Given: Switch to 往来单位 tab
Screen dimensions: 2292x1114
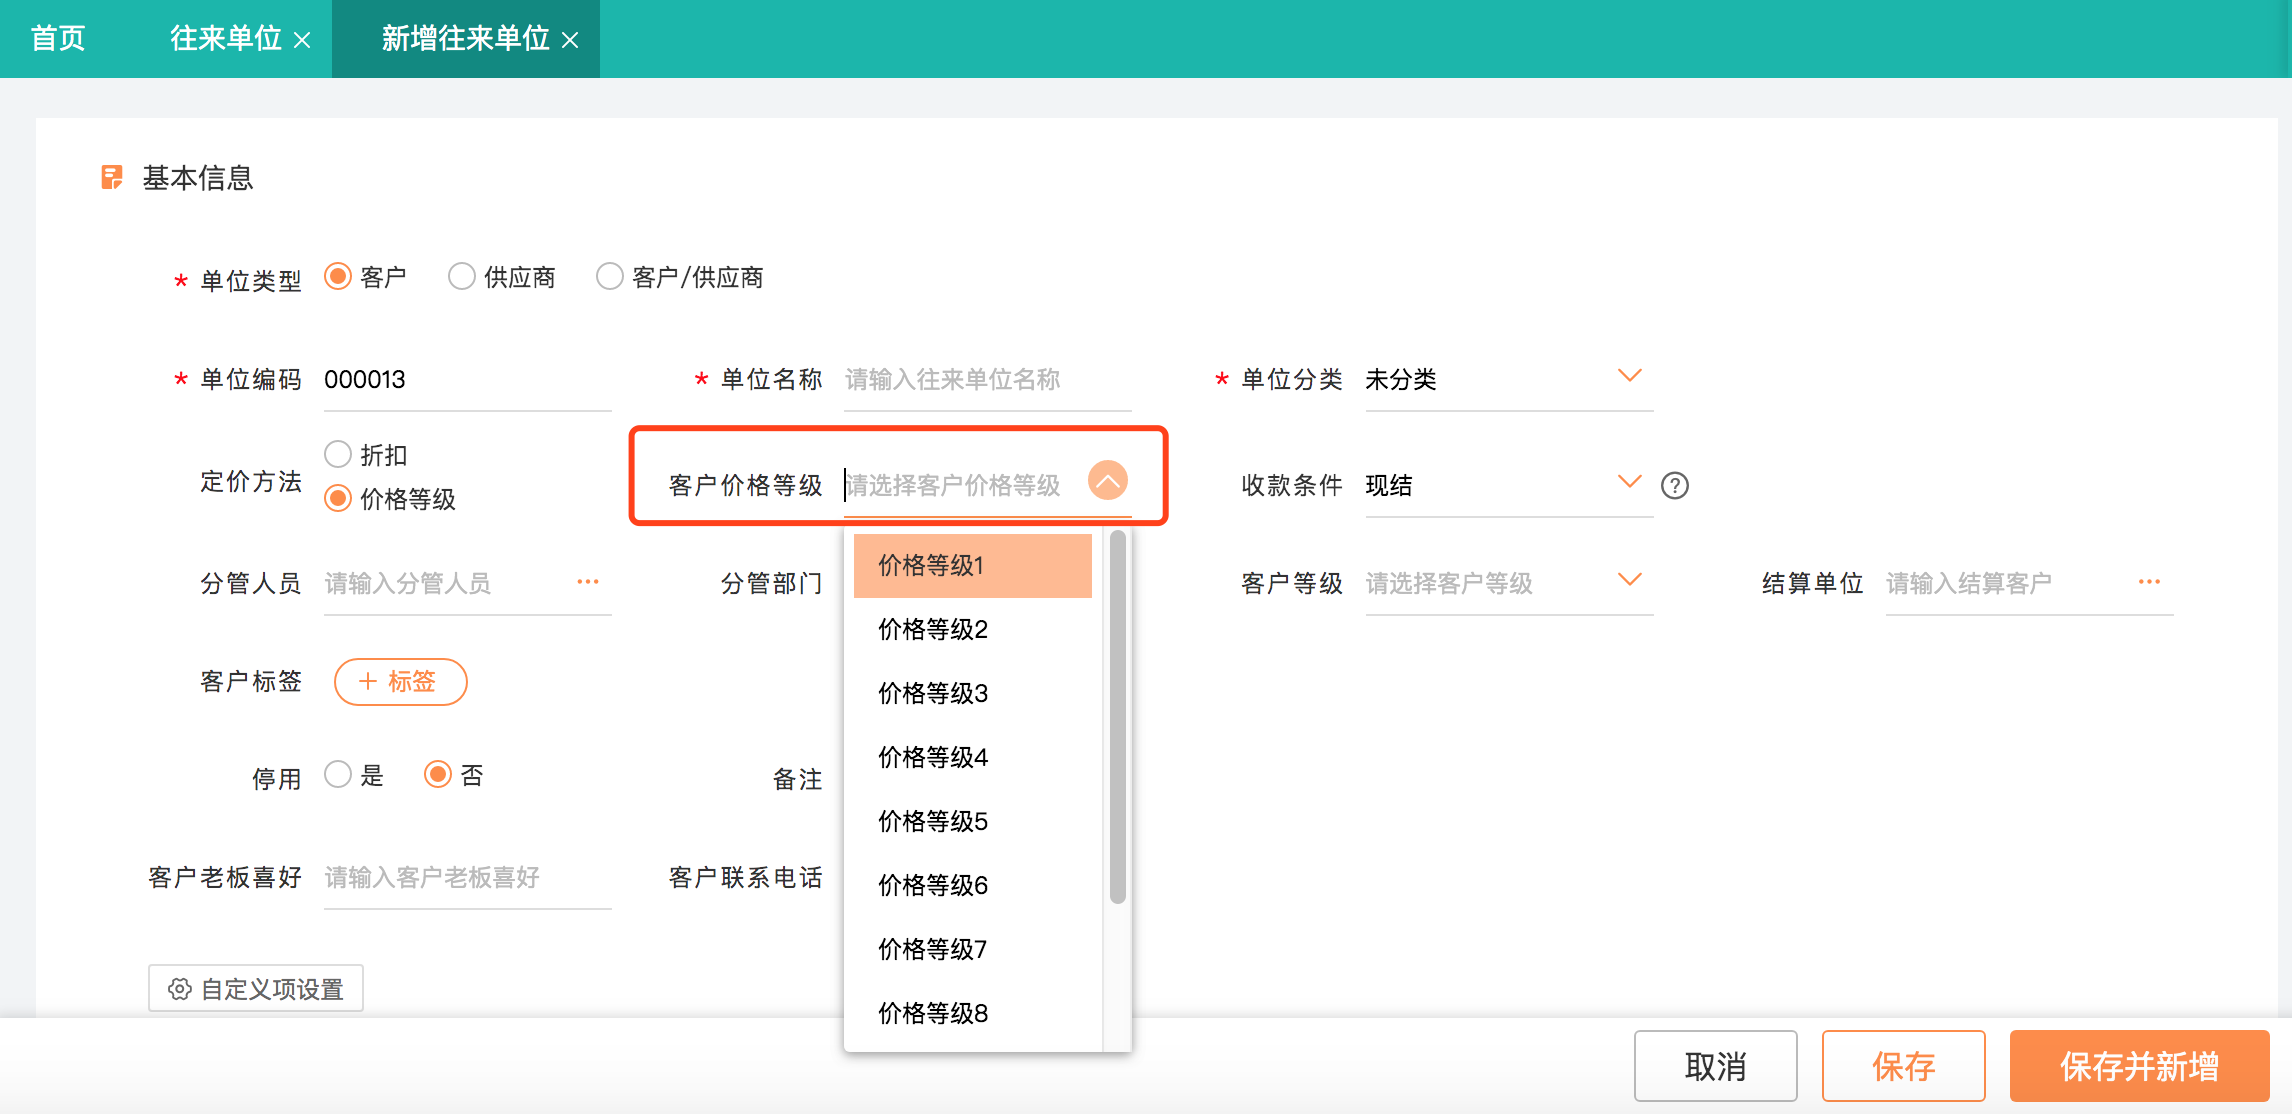Looking at the screenshot, I should 228,39.
